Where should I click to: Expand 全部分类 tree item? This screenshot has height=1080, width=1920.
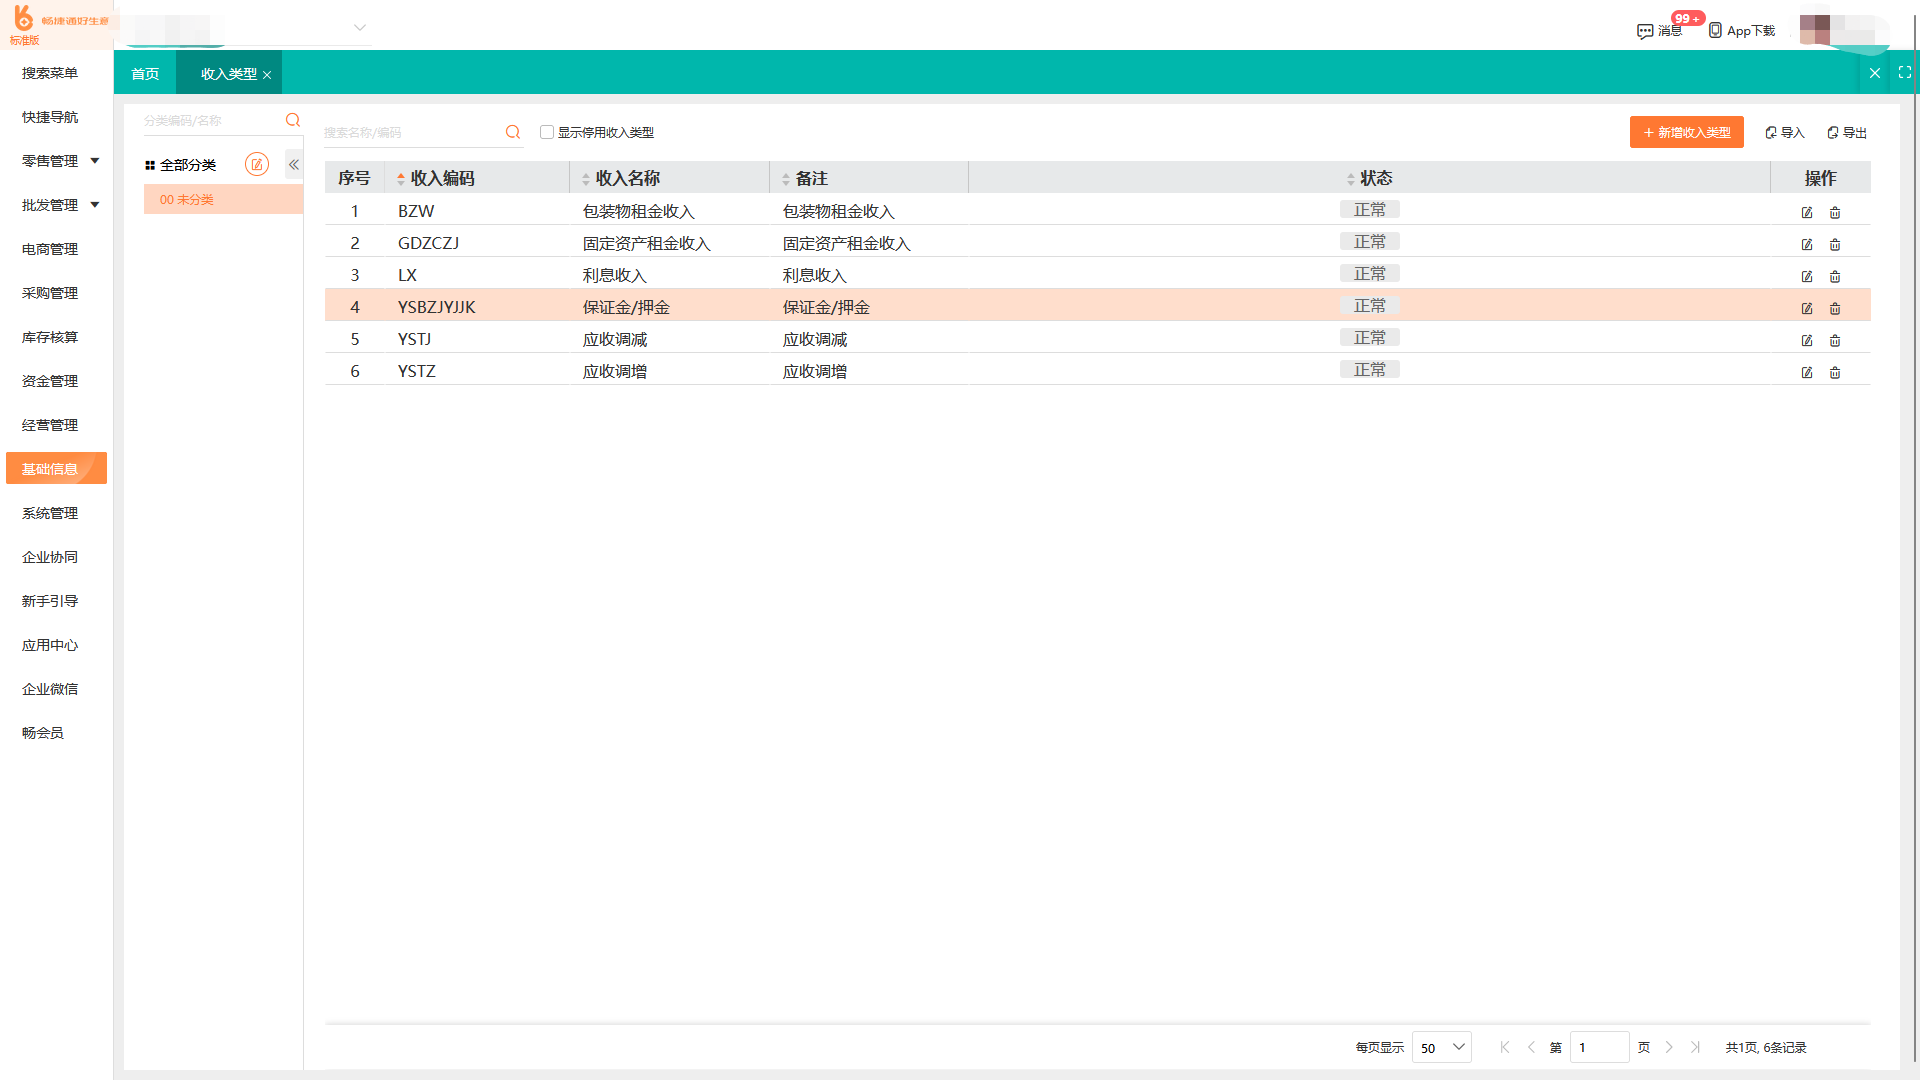[x=149, y=162]
